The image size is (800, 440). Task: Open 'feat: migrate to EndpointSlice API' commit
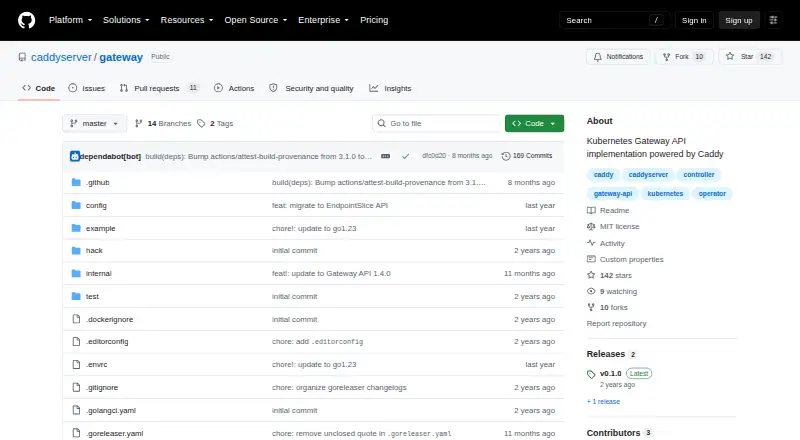(330, 205)
